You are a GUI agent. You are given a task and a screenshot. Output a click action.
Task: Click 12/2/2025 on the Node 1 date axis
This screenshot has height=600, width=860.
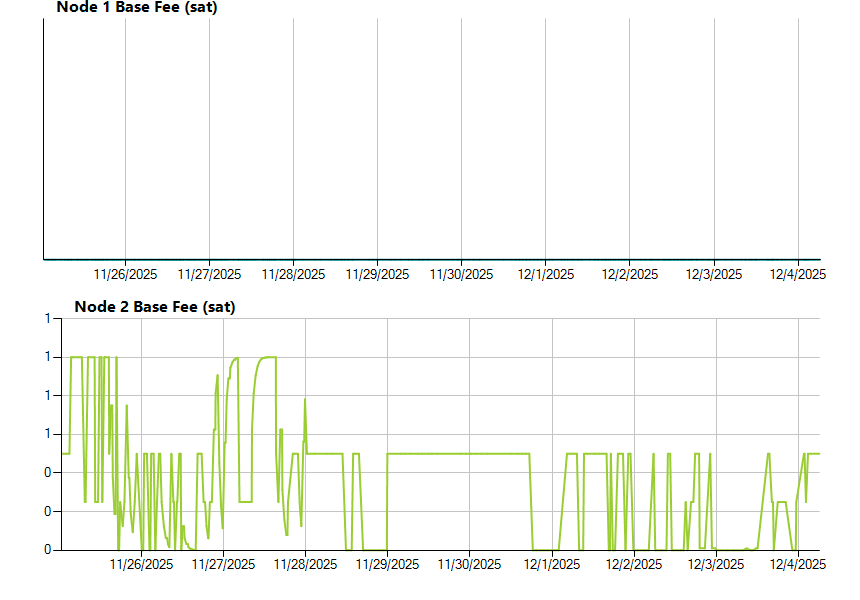[x=629, y=274]
